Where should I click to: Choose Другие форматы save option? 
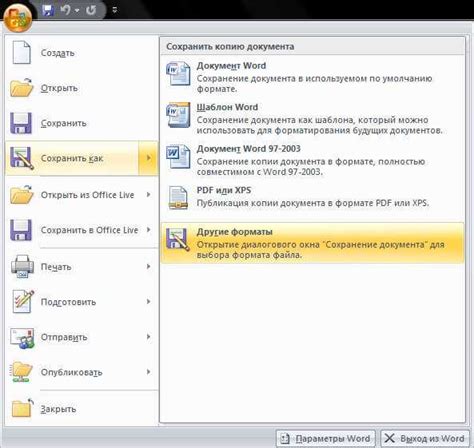tap(312, 243)
